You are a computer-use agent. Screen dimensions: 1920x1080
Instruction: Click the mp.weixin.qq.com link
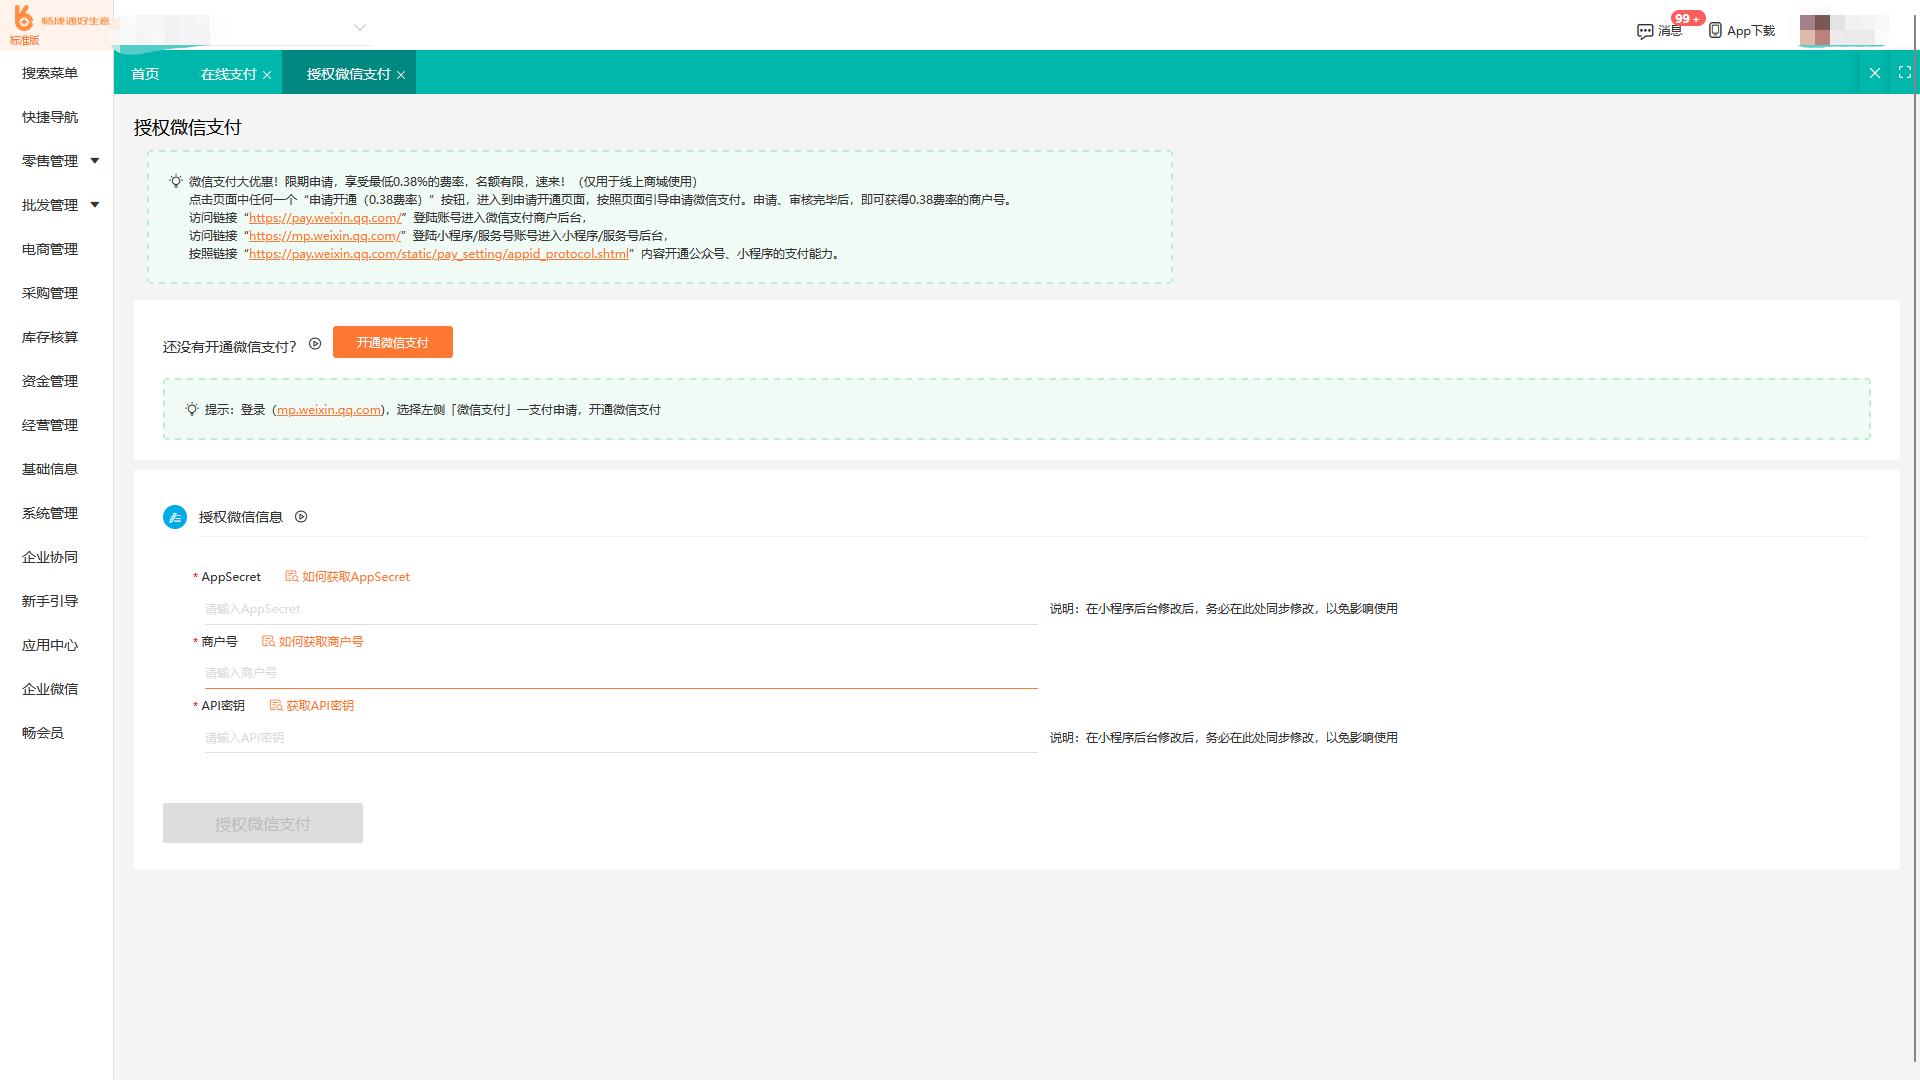(328, 409)
